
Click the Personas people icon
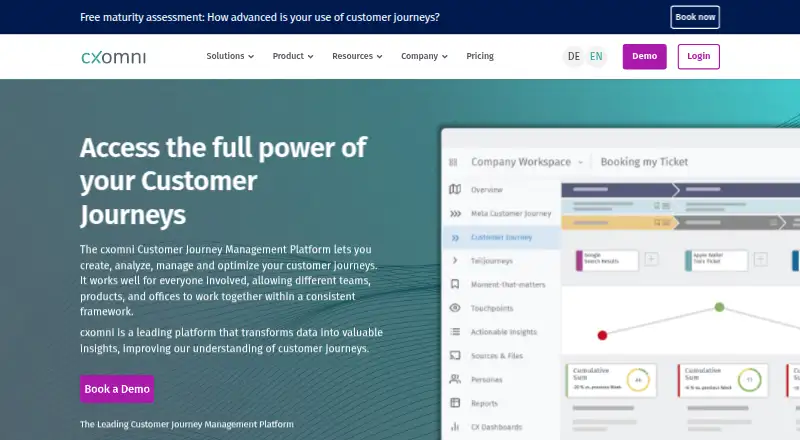click(455, 379)
